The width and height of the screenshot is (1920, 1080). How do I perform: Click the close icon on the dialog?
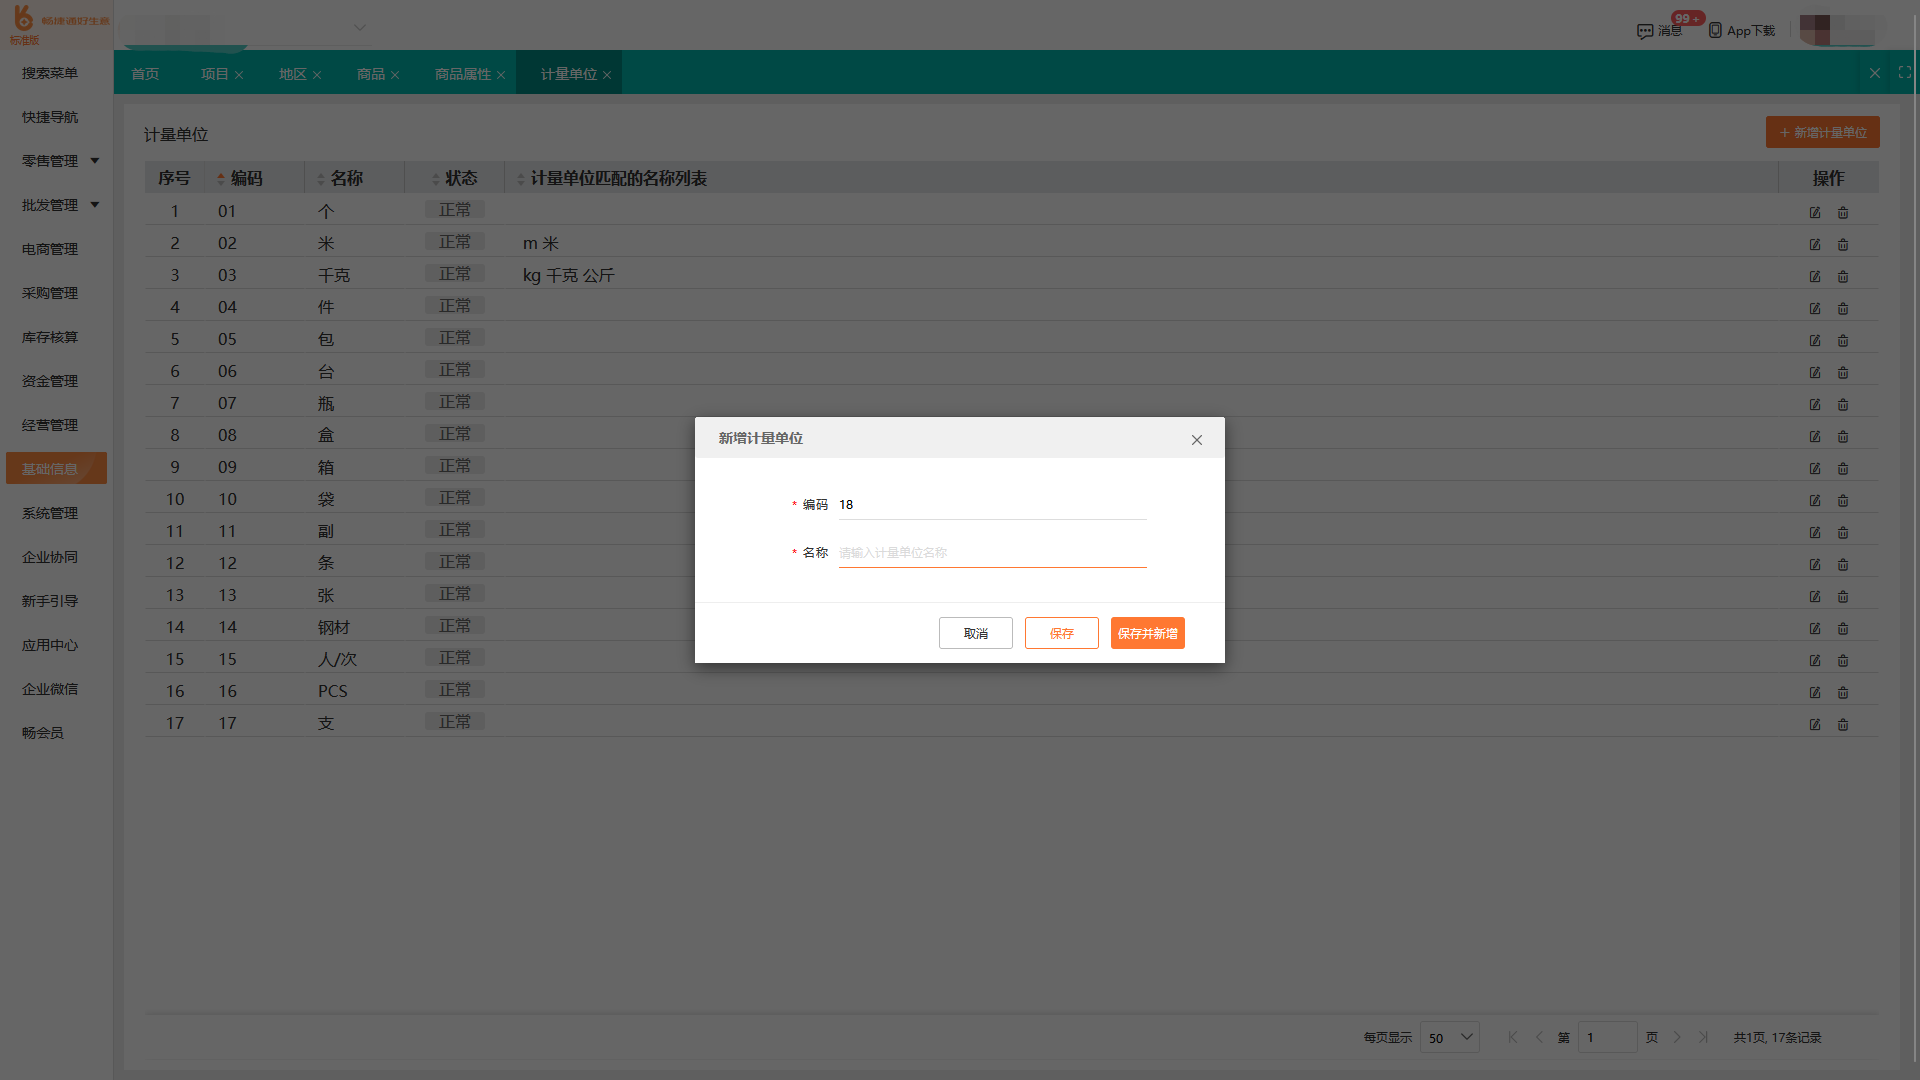tap(1197, 440)
